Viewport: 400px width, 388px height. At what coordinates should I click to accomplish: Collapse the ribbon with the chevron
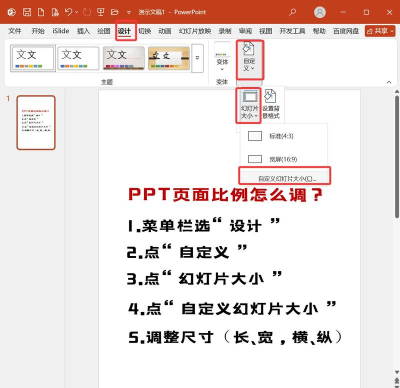point(389,82)
